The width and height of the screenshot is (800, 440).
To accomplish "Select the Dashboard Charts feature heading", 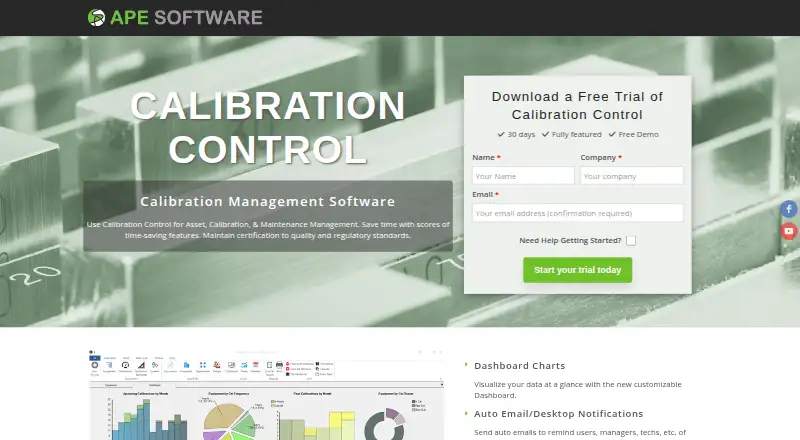I will tap(519, 366).
